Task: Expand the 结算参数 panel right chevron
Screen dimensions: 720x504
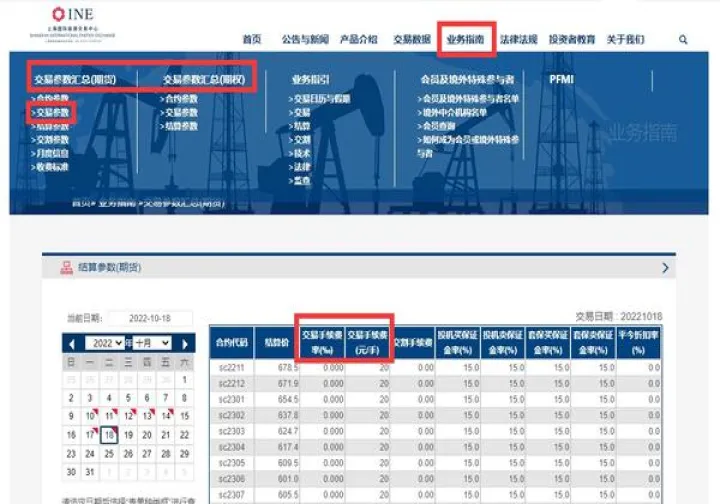Action: [x=667, y=268]
